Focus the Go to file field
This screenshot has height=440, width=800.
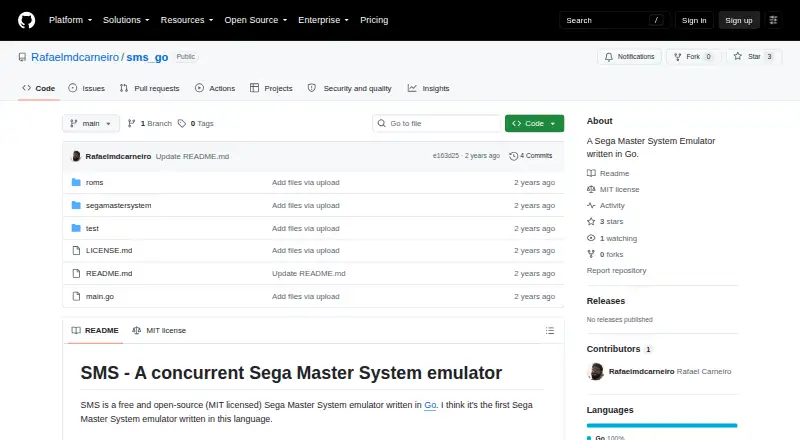(x=437, y=124)
